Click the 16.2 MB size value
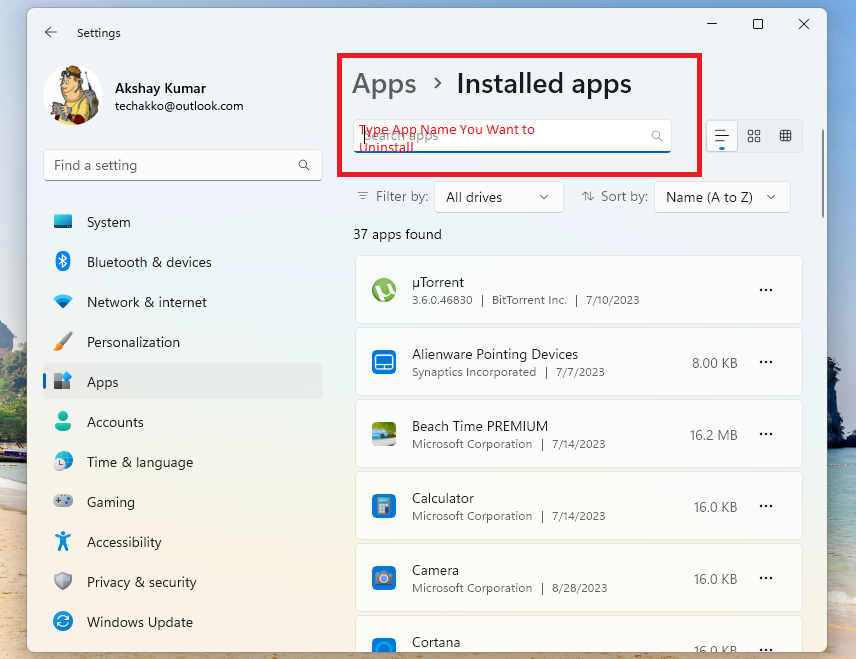This screenshot has width=856, height=659. click(x=713, y=435)
